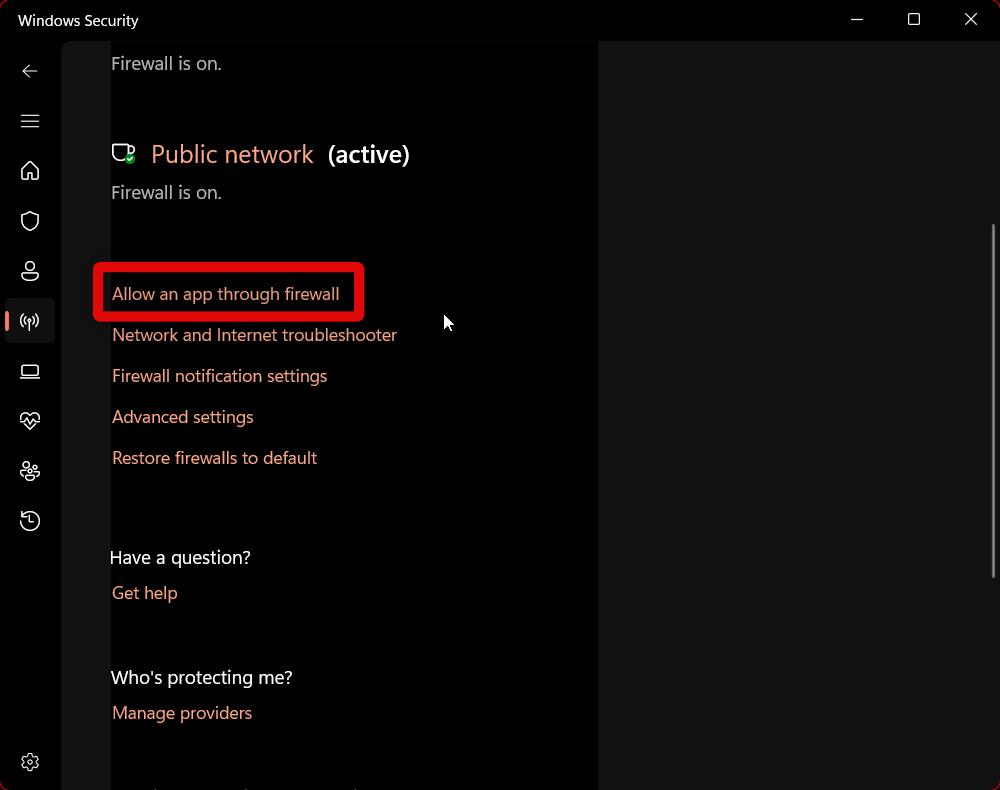Click the vertical scrollbar thumb
1000x790 pixels.
pos(993,400)
